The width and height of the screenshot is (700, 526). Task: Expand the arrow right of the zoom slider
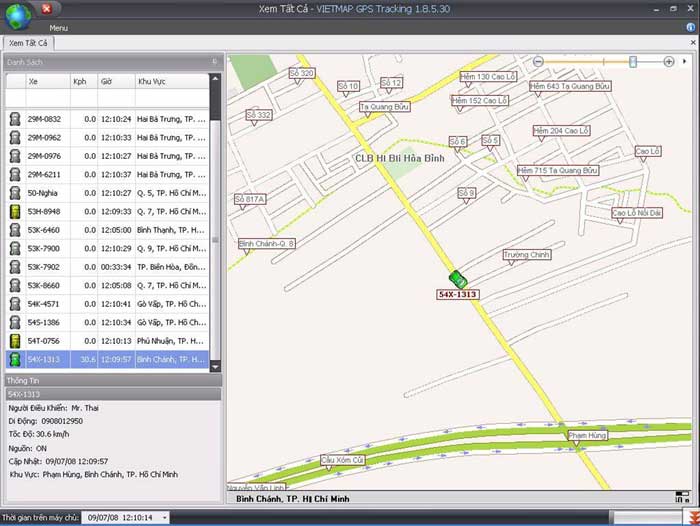(x=684, y=62)
